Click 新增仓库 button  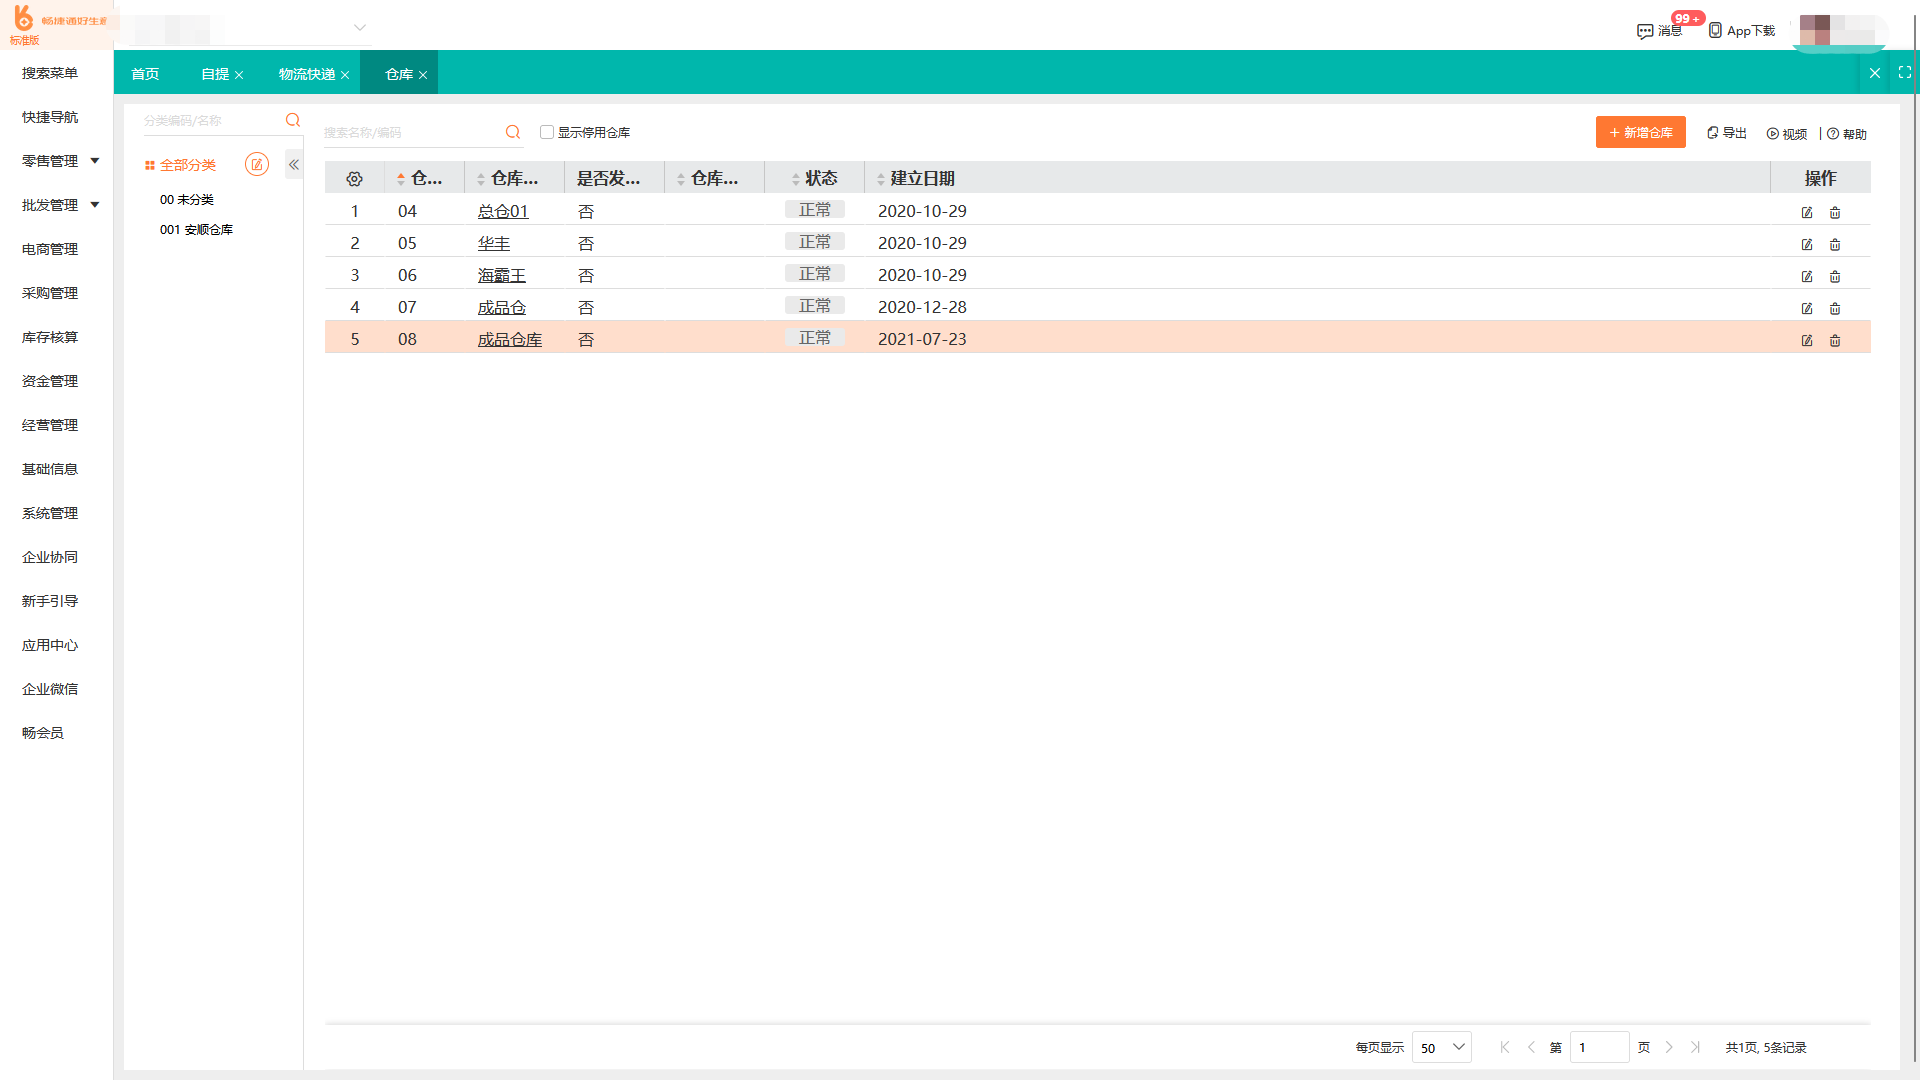coord(1639,131)
